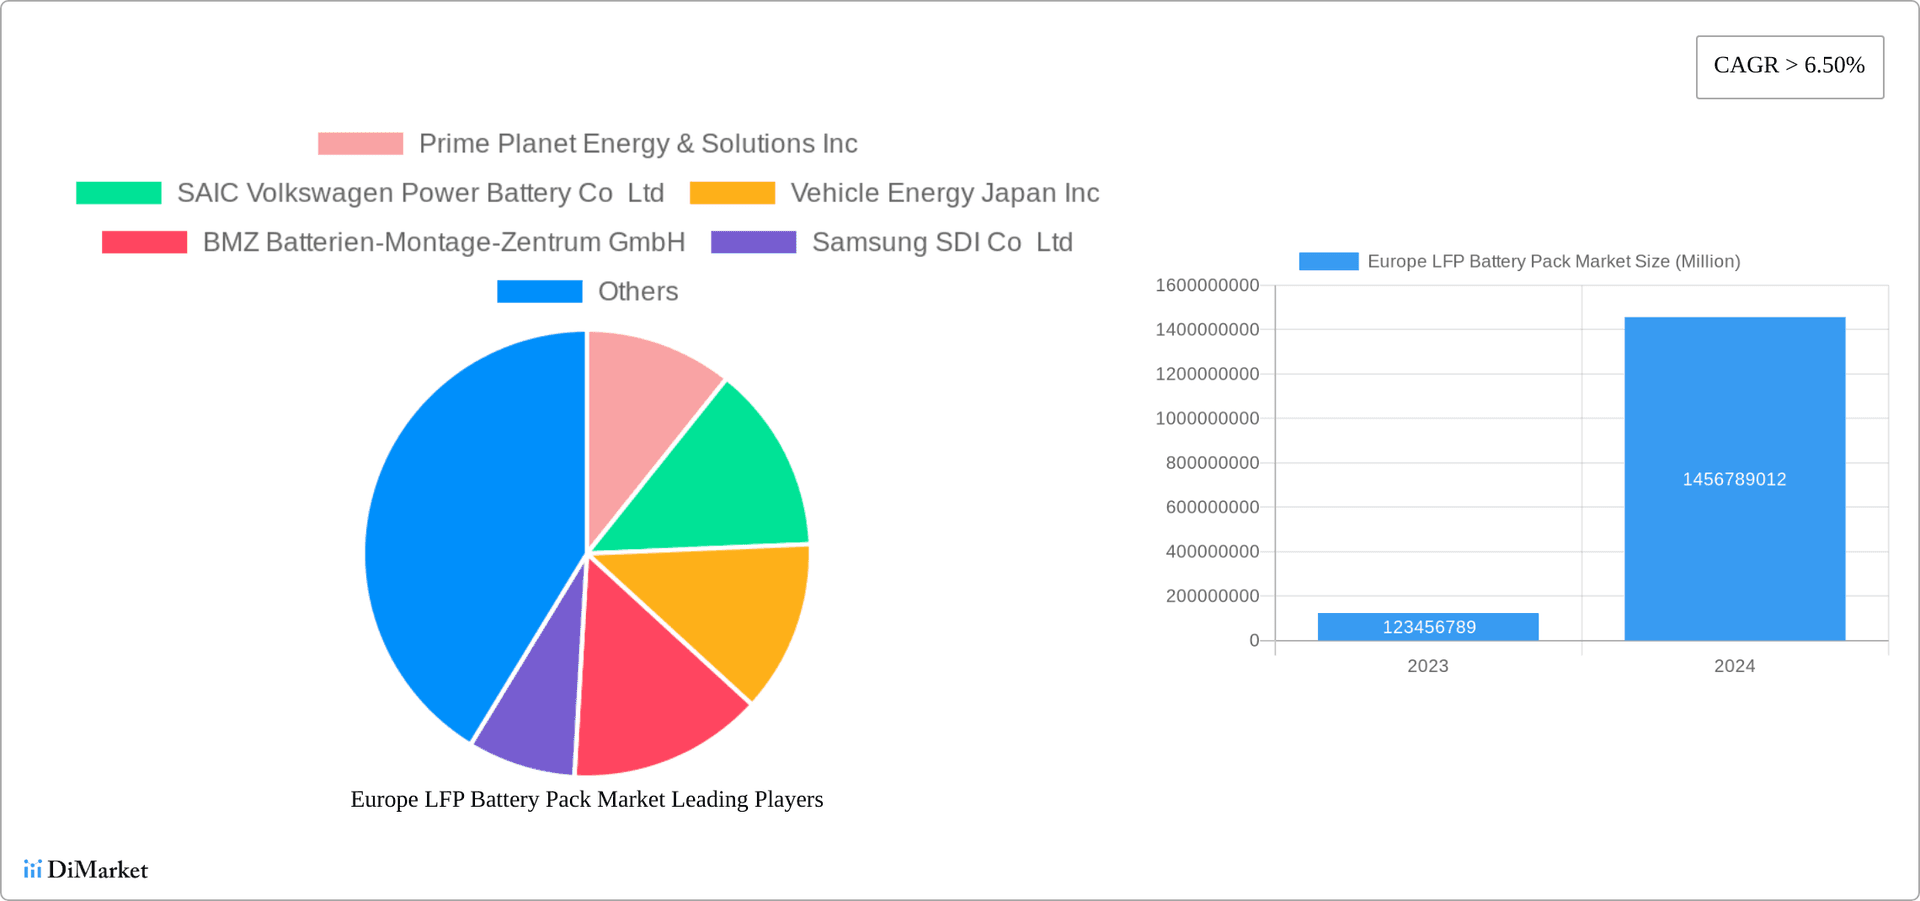Select the 2023 axis label
This screenshot has width=1920, height=901.
[1428, 665]
